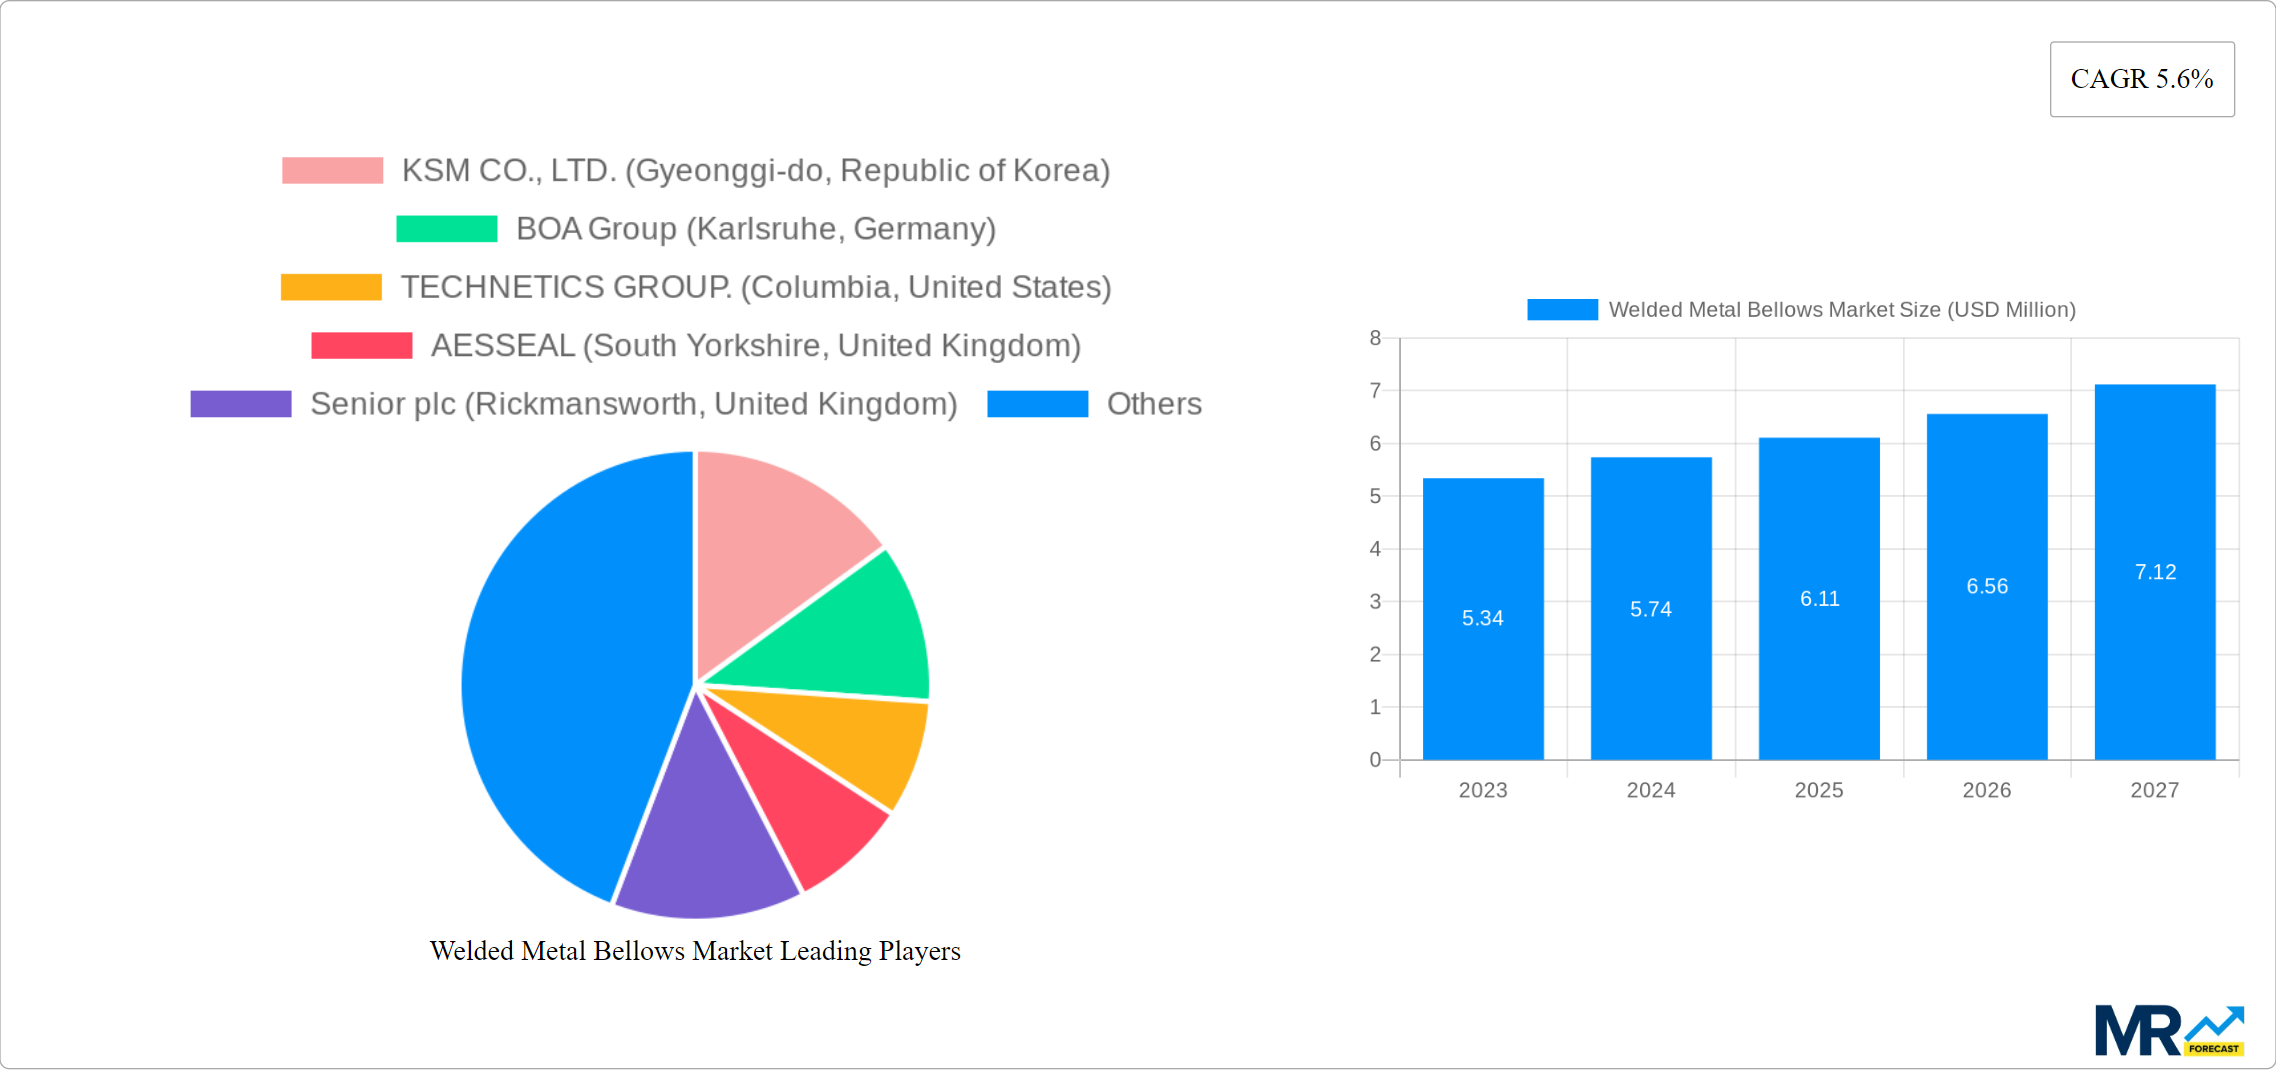
Task: Click the purple Senior plc legend swatch
Action: [x=240, y=404]
